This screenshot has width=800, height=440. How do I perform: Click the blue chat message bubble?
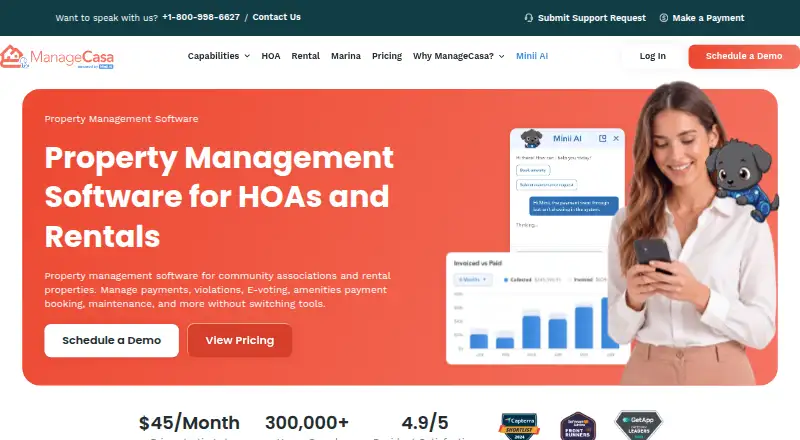[x=573, y=206]
